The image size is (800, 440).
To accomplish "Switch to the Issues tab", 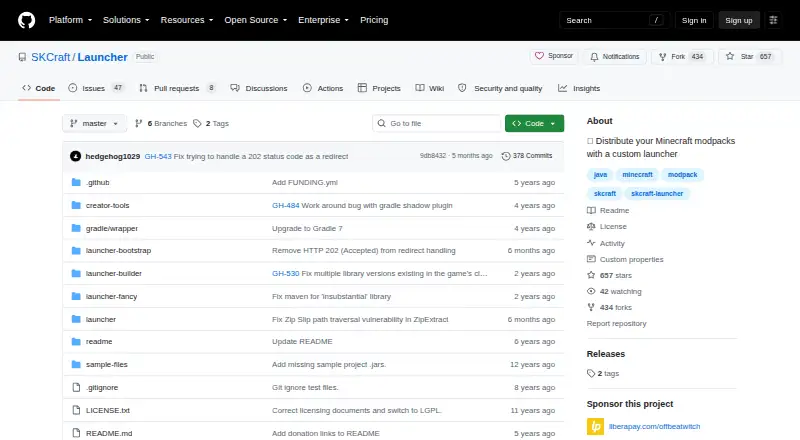I will point(96,88).
